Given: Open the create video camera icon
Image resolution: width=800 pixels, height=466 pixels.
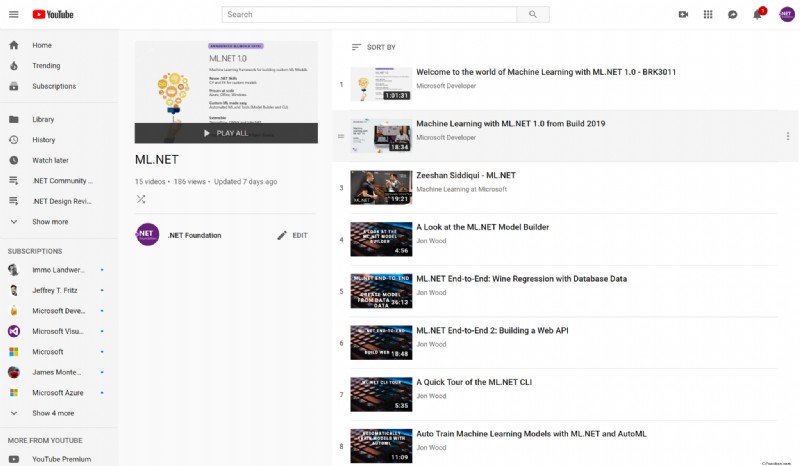Looking at the screenshot, I should pyautogui.click(x=683, y=15).
